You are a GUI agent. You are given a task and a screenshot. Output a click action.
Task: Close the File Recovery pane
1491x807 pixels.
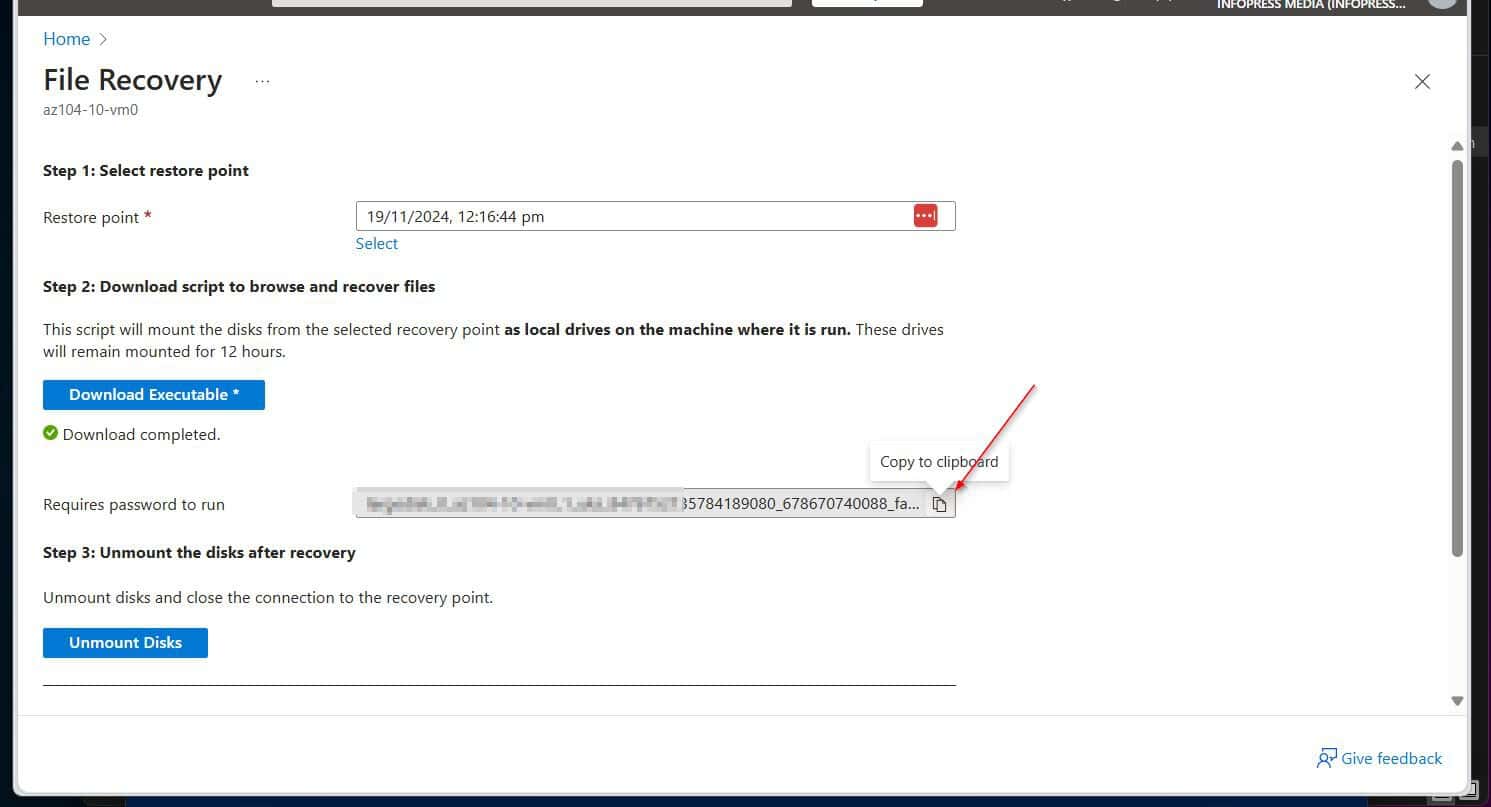point(1422,81)
